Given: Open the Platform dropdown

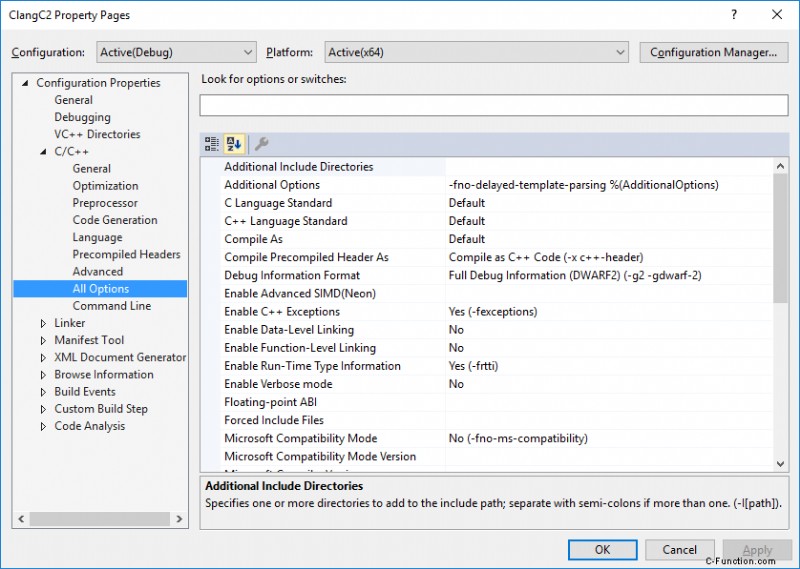Looking at the screenshot, I should point(476,52).
